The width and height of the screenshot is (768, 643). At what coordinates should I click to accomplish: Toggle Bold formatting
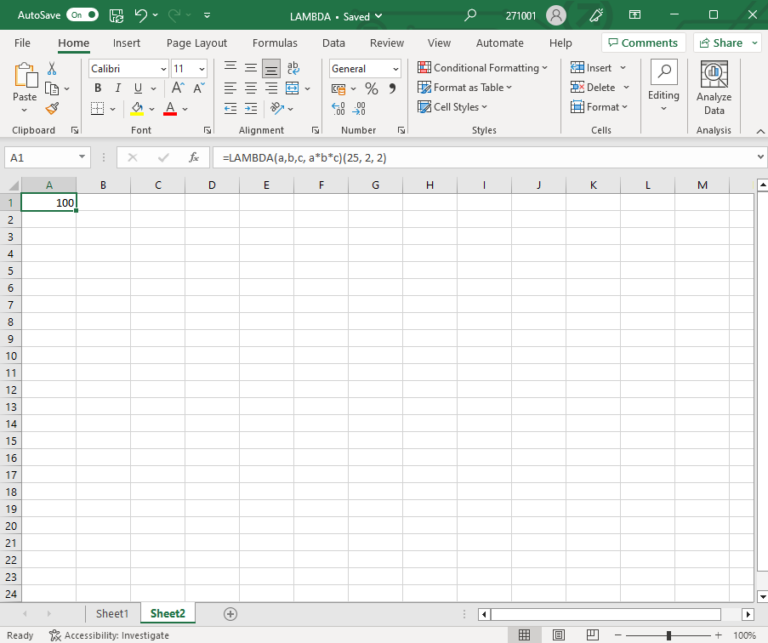[x=97, y=88]
